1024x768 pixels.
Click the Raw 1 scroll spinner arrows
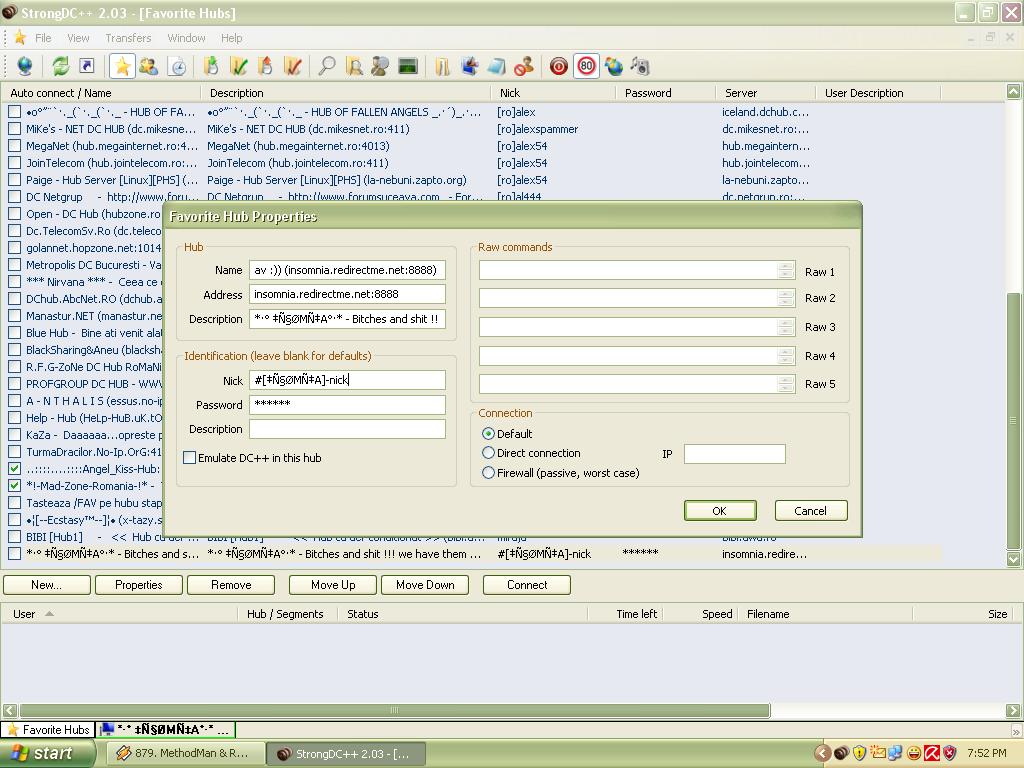[x=786, y=270]
